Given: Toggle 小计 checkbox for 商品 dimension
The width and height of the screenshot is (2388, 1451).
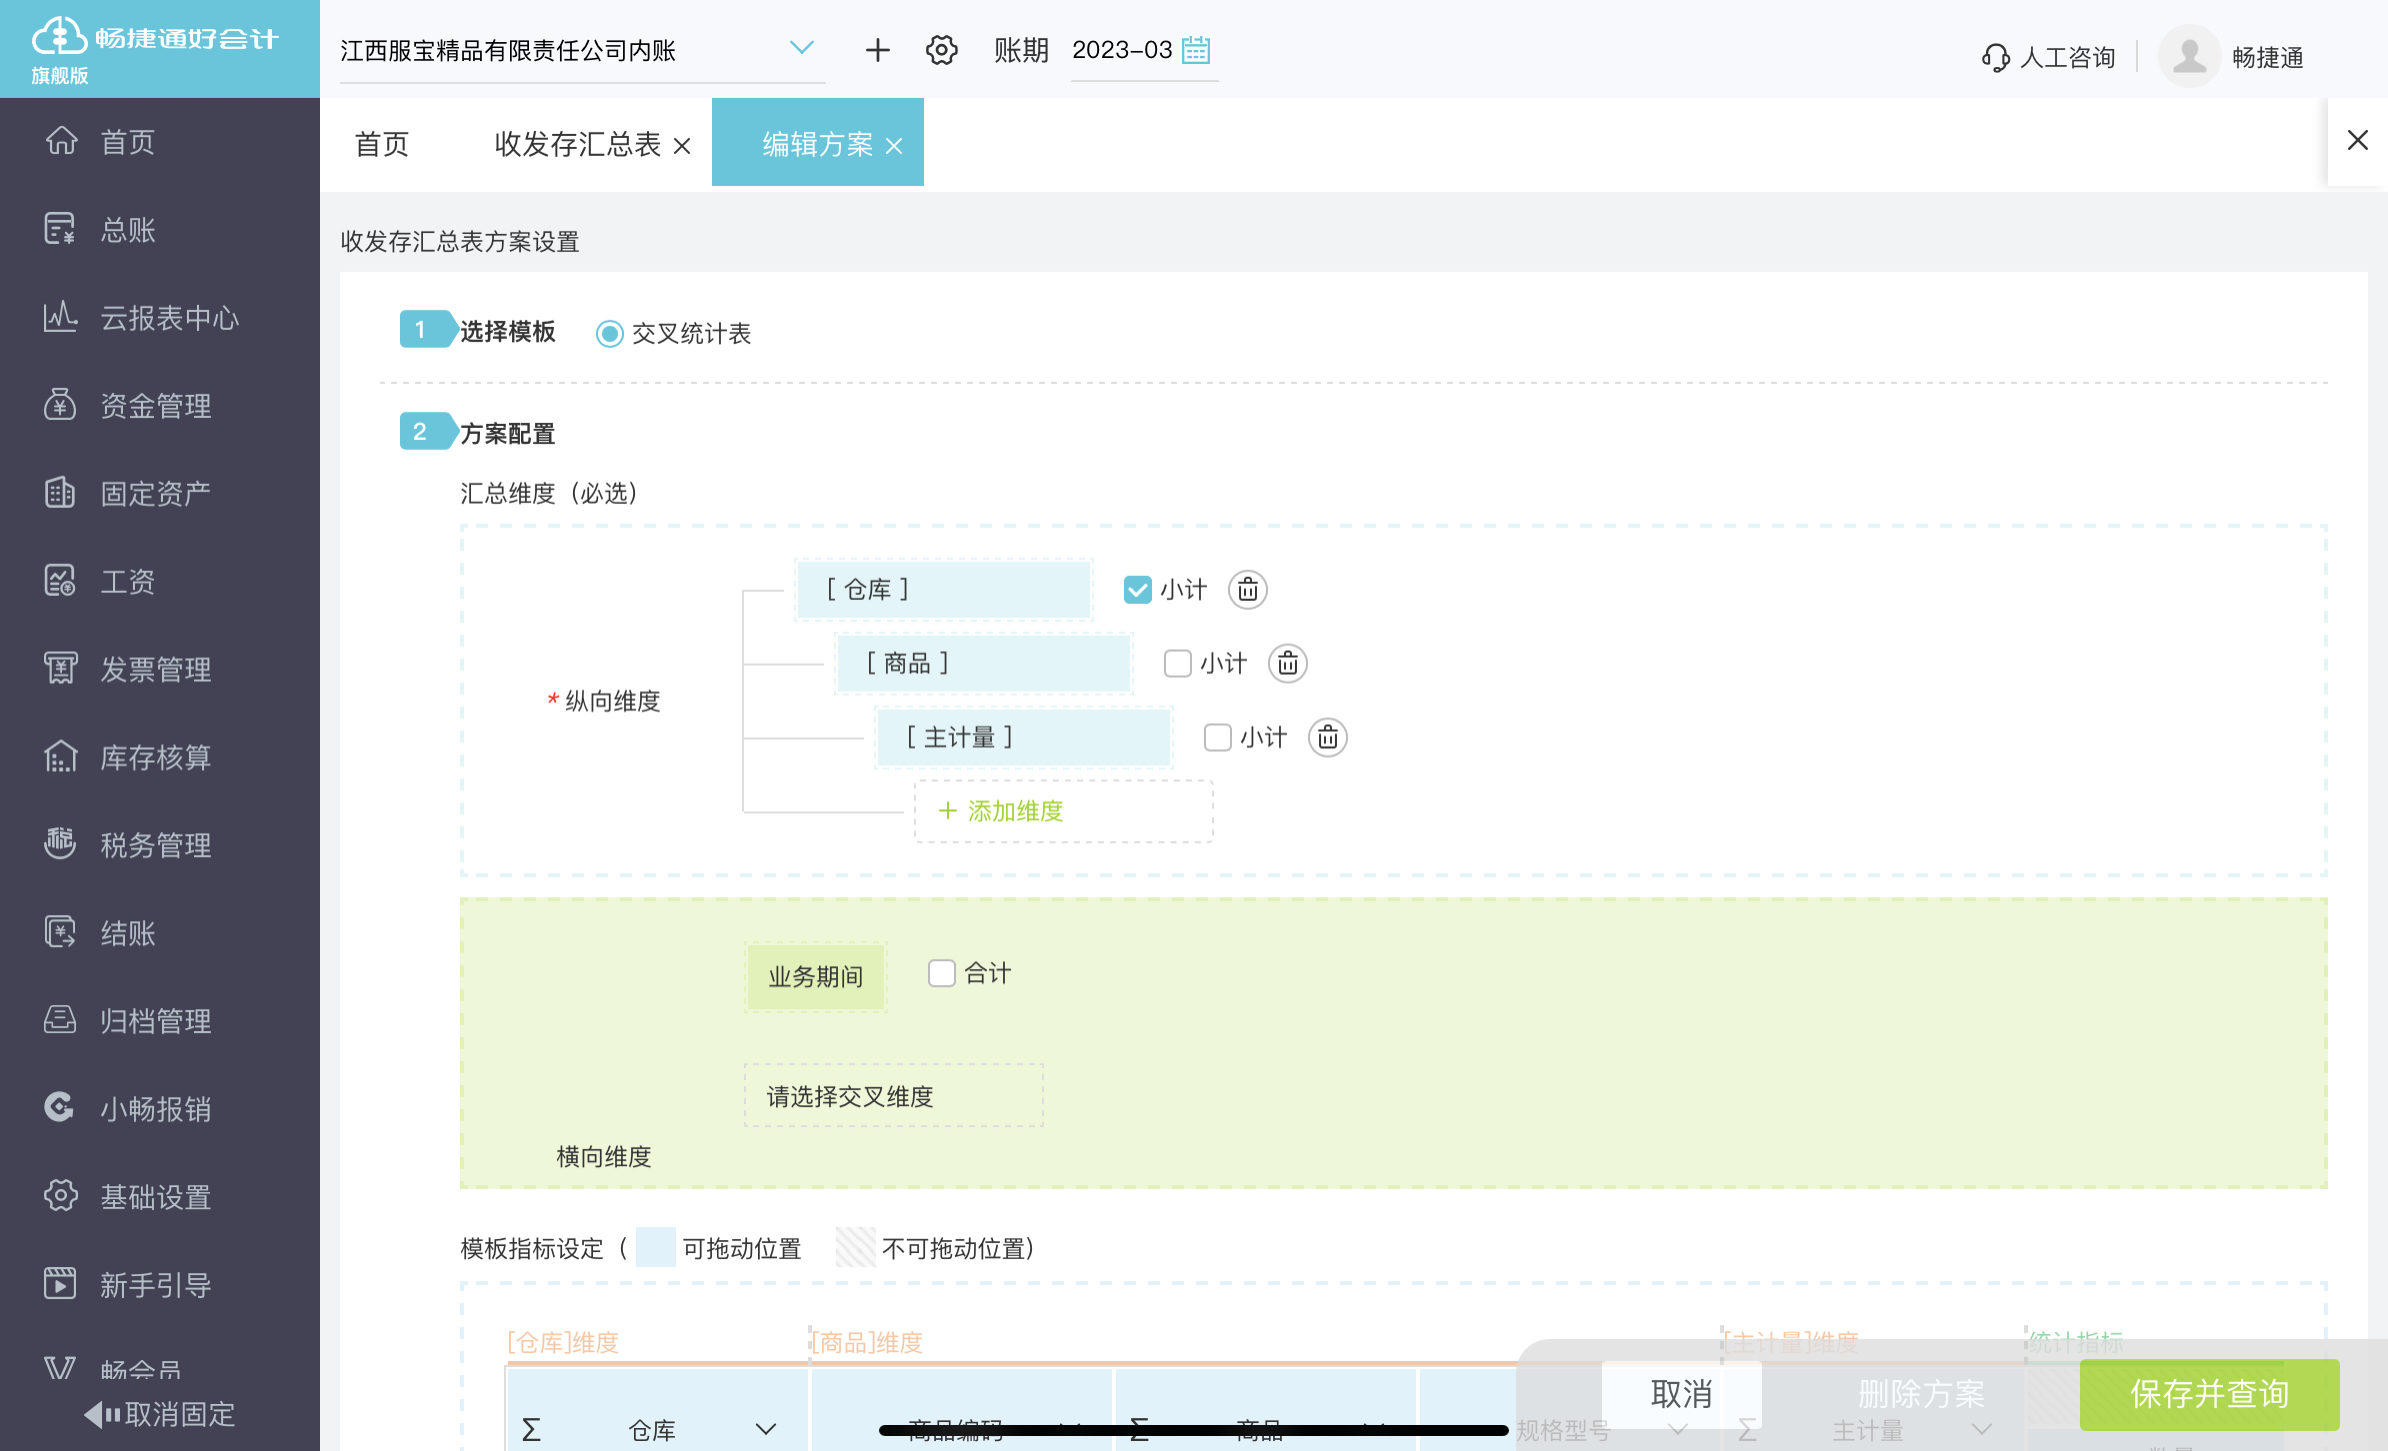Looking at the screenshot, I should coord(1177,662).
